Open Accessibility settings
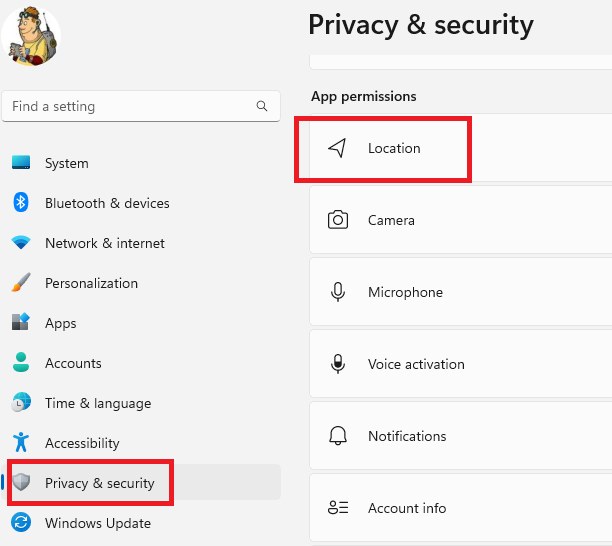The height and width of the screenshot is (546, 612). pos(82,443)
